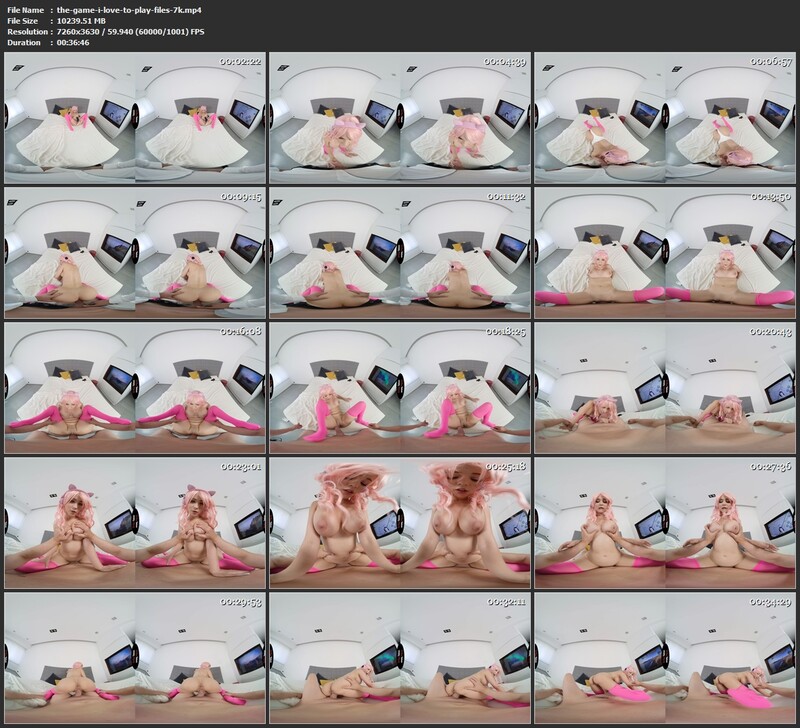Click the thumbnail at 00:29:53
Image resolution: width=800 pixels, height=728 pixels.
[134, 656]
